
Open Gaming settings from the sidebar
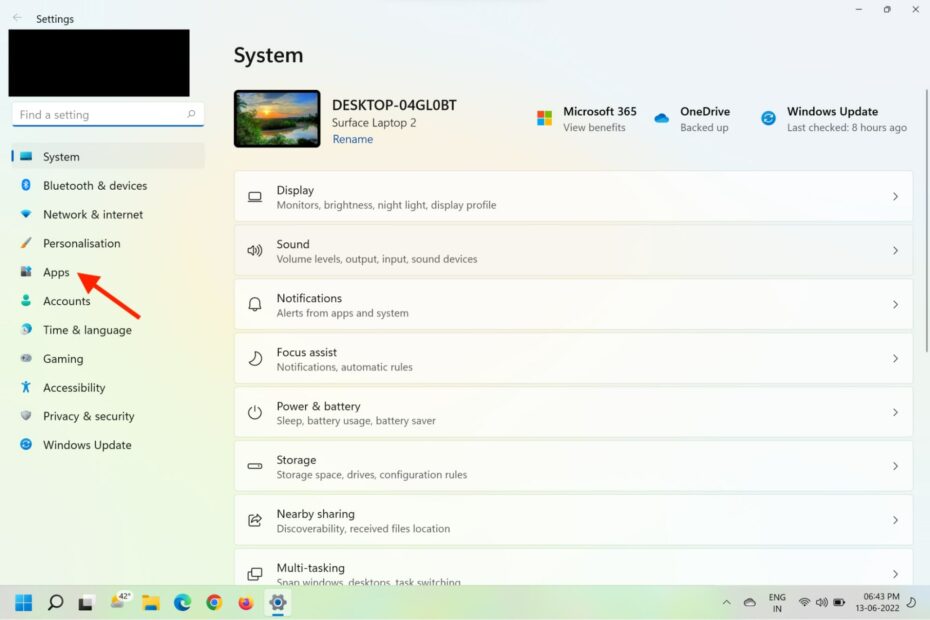65,358
